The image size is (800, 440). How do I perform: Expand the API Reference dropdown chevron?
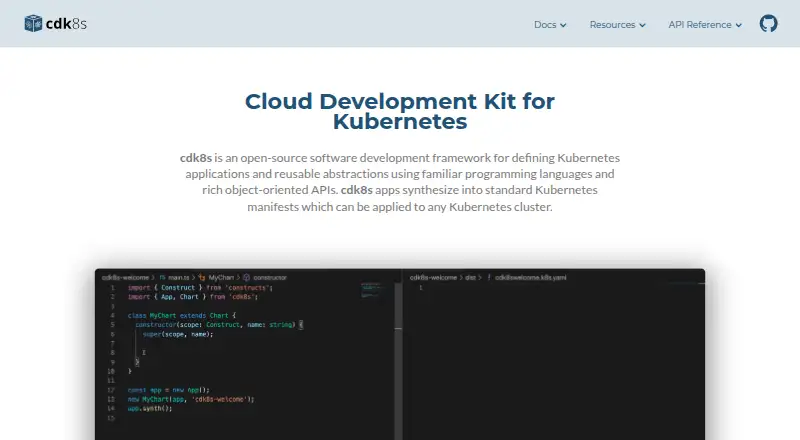click(x=738, y=25)
